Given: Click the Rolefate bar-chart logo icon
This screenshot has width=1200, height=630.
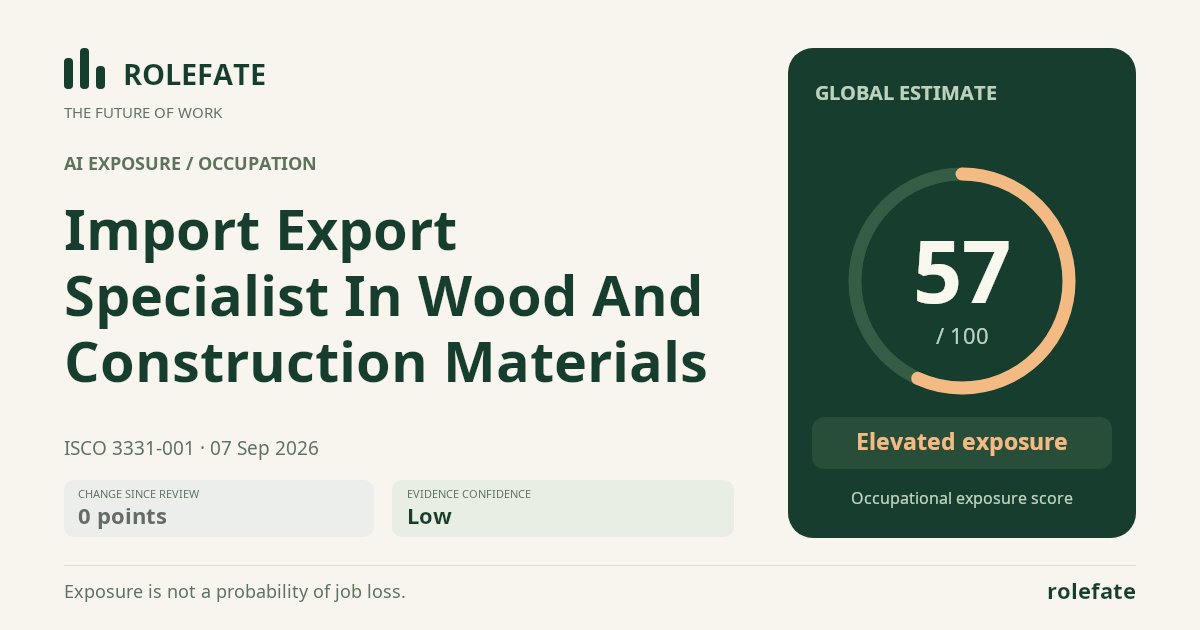Looking at the screenshot, I should (84, 69).
